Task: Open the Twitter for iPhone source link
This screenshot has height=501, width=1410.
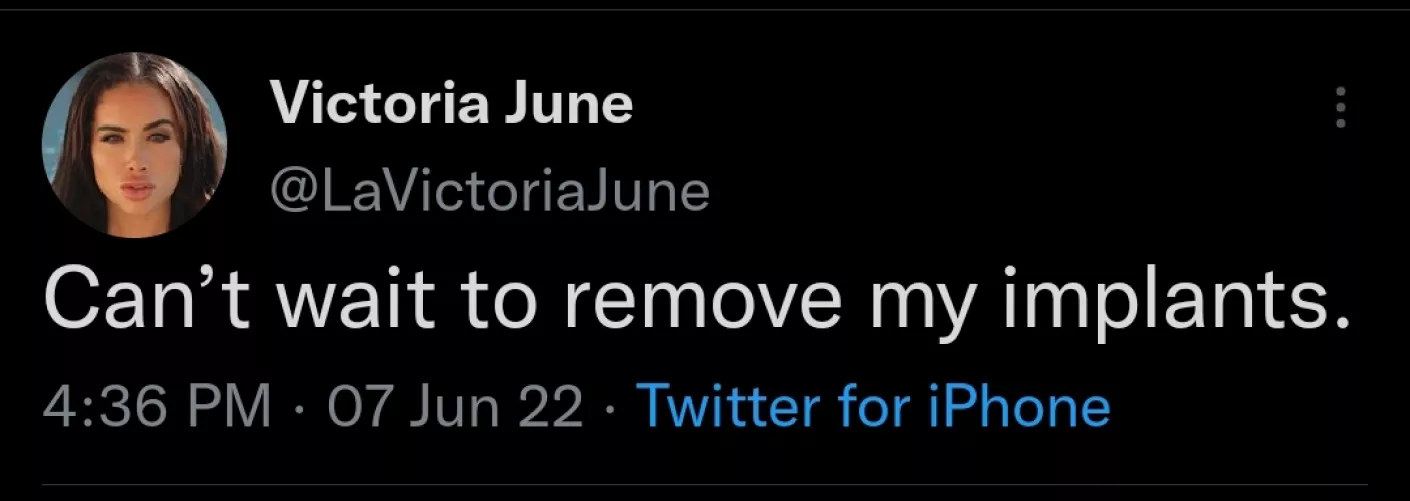Action: 873,407
